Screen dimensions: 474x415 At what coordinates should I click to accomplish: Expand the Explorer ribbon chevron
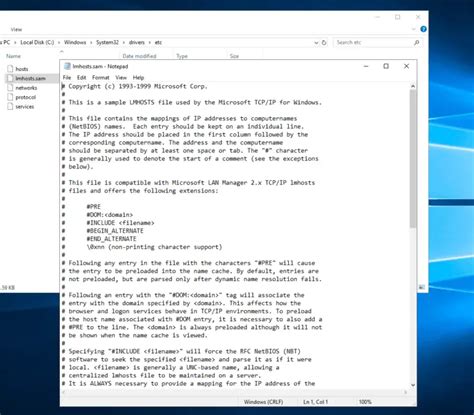point(414,29)
